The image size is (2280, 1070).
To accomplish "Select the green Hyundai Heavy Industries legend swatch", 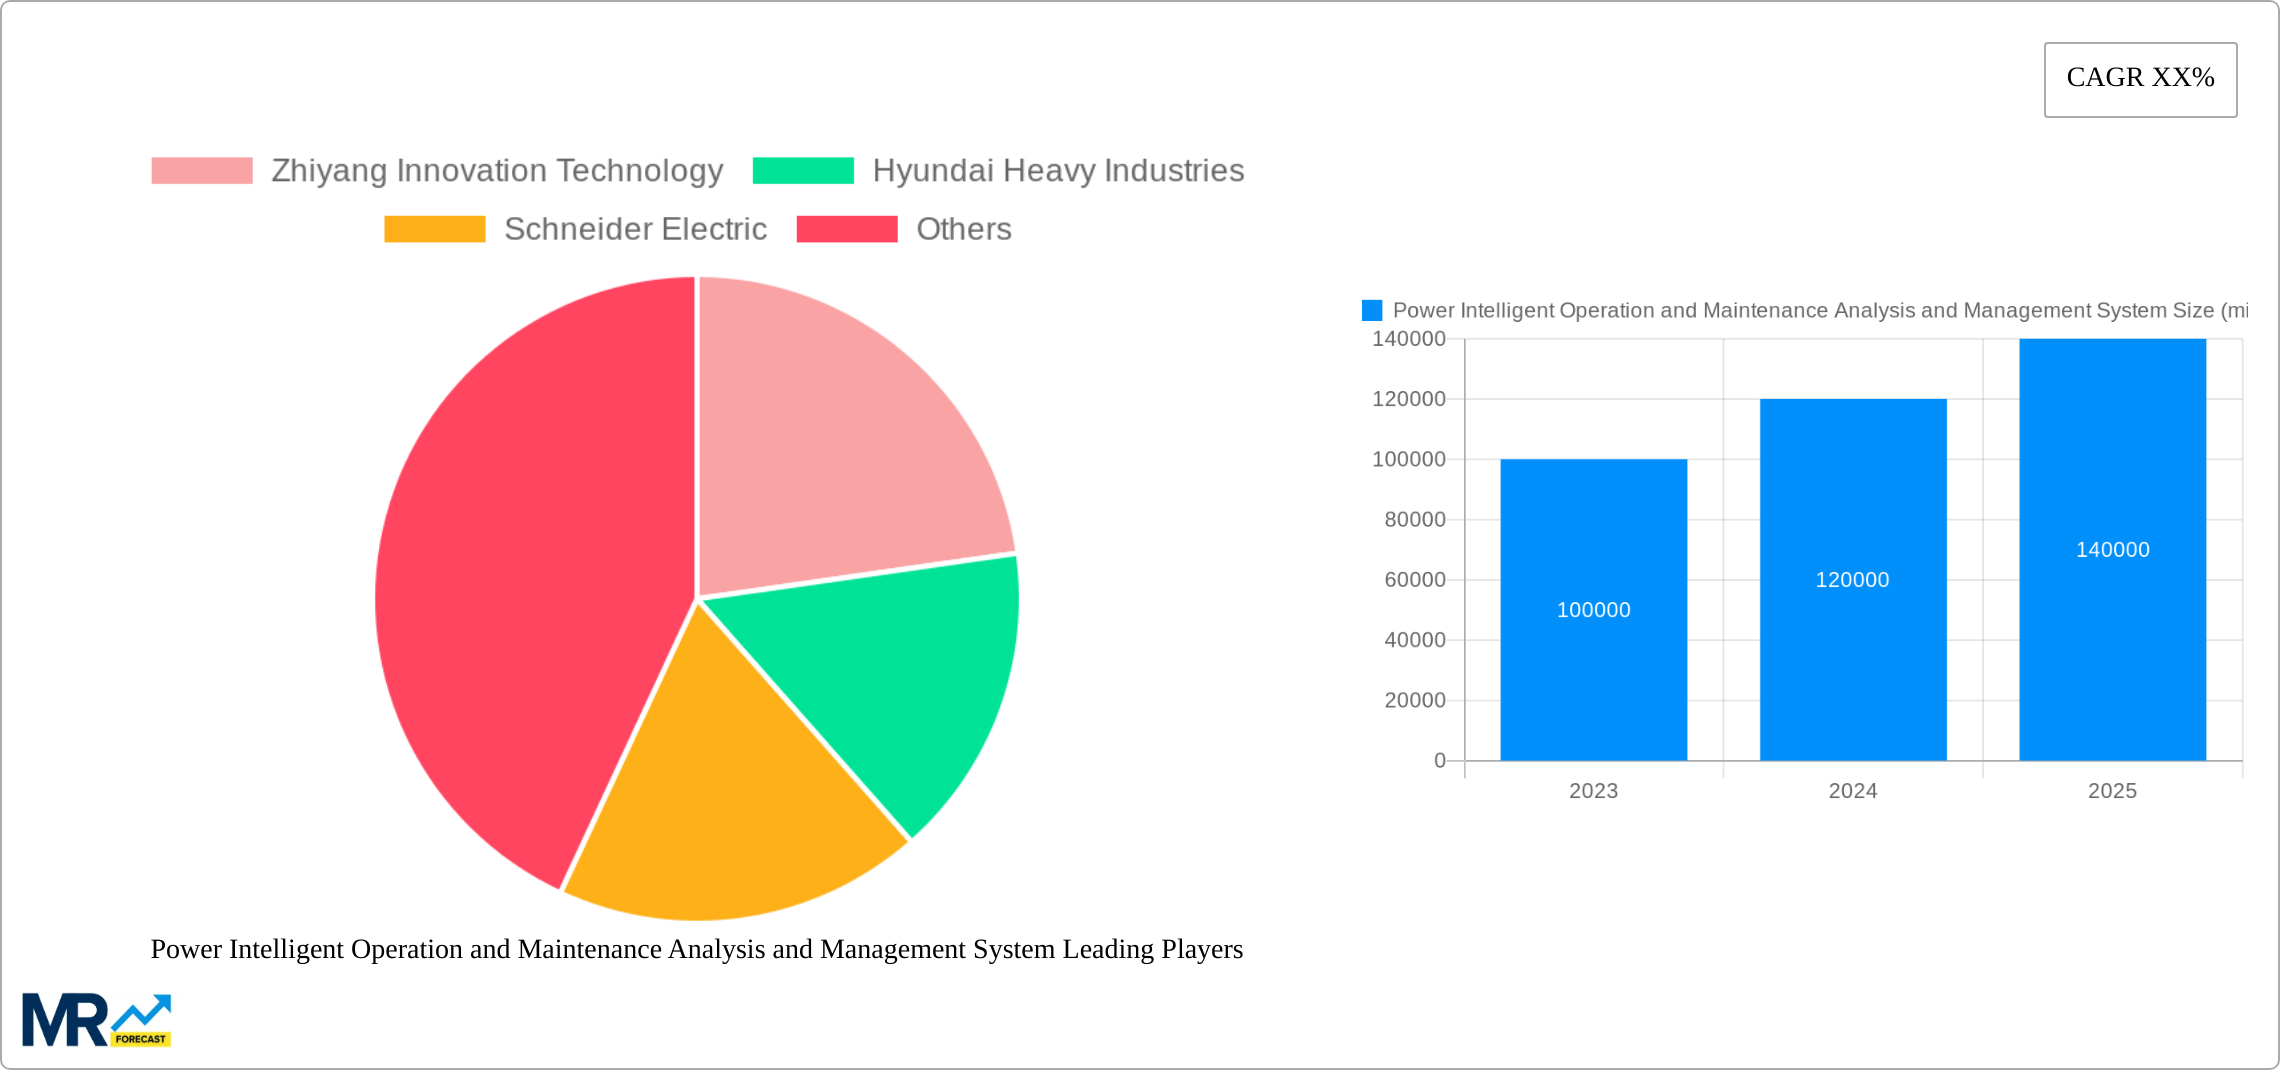I will click(x=802, y=169).
